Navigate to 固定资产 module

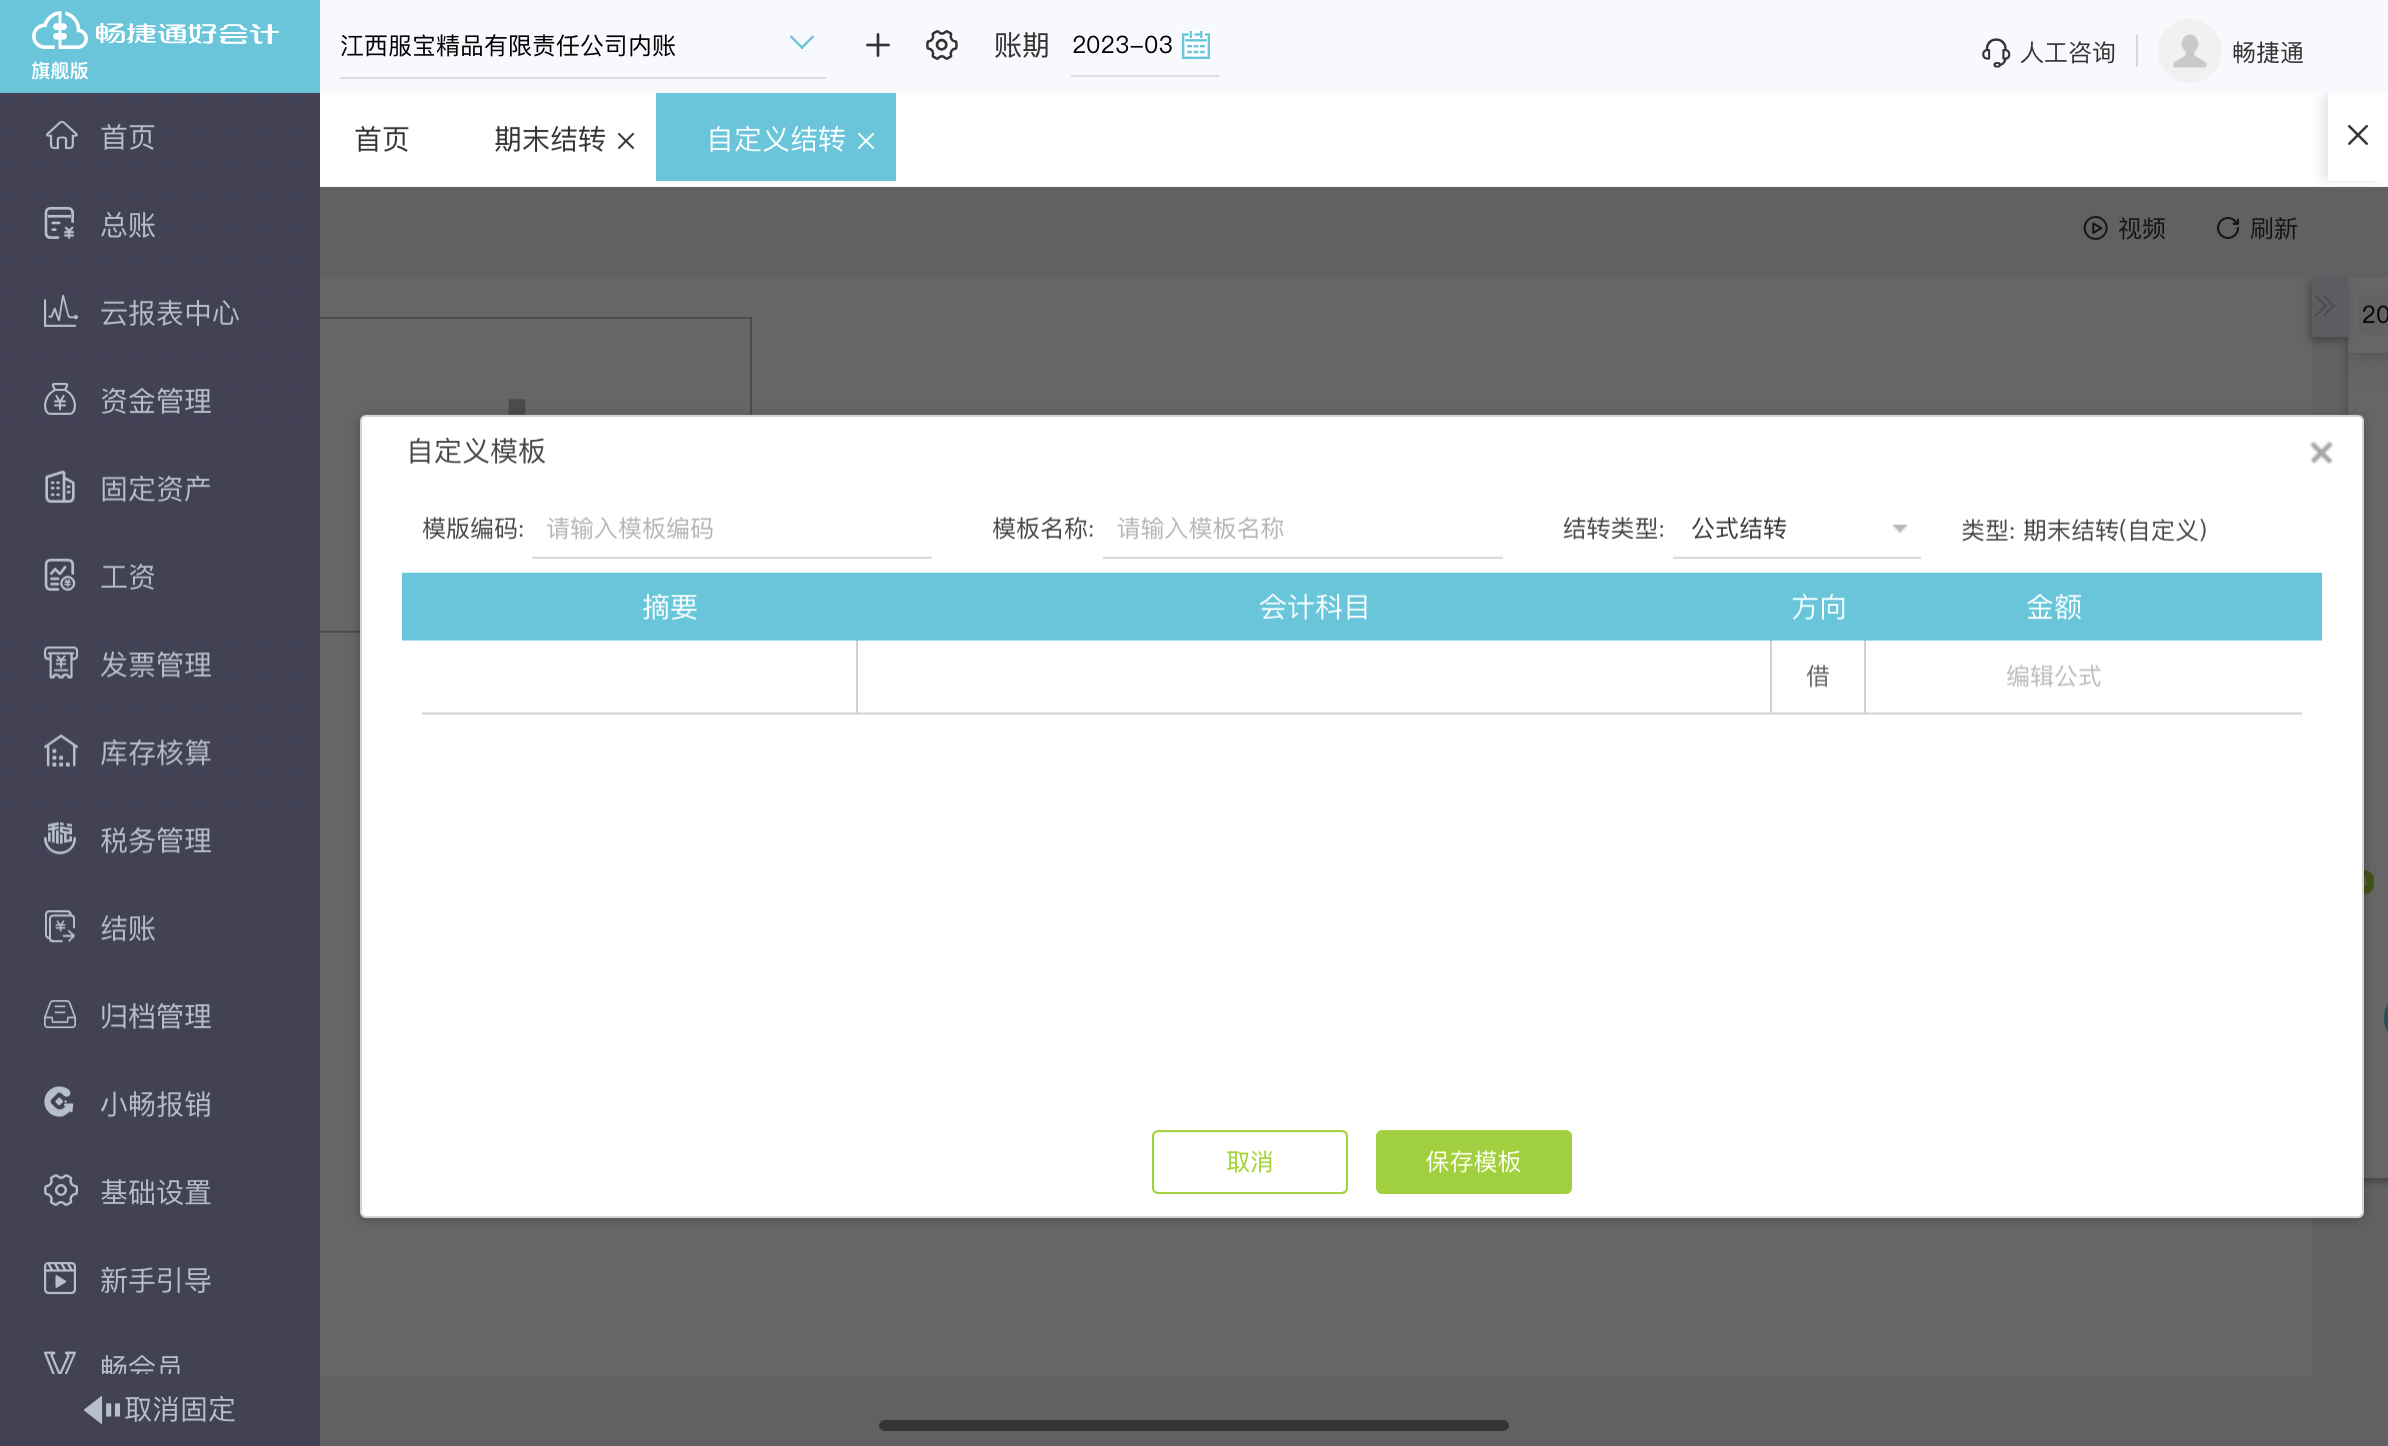click(155, 488)
